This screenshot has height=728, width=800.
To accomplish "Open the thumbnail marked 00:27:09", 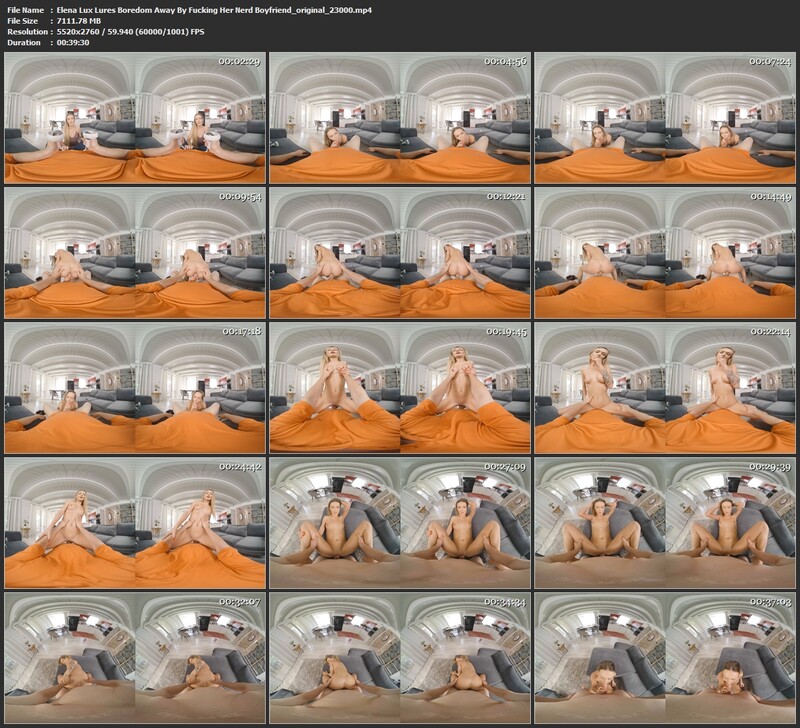I will coord(400,522).
